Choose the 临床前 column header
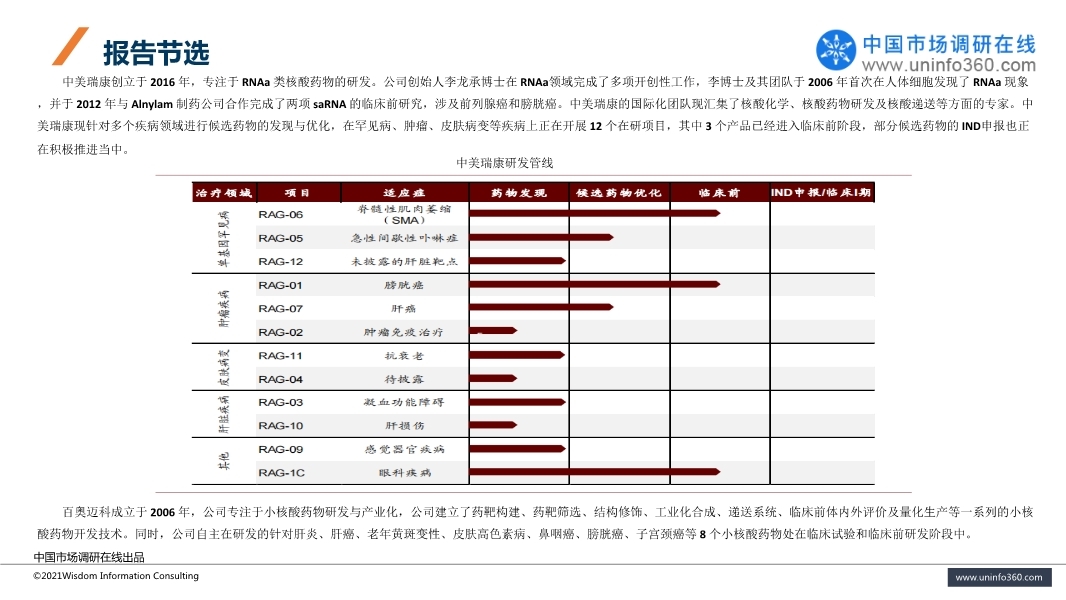 (718, 191)
